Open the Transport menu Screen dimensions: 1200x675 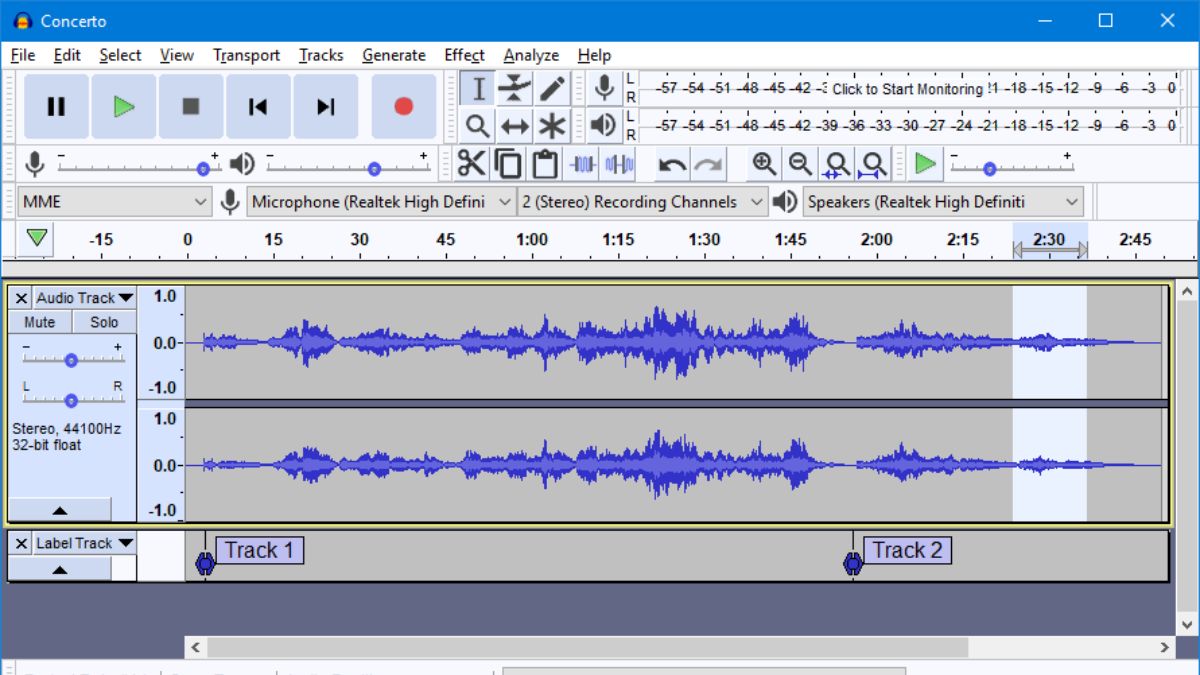(x=246, y=55)
